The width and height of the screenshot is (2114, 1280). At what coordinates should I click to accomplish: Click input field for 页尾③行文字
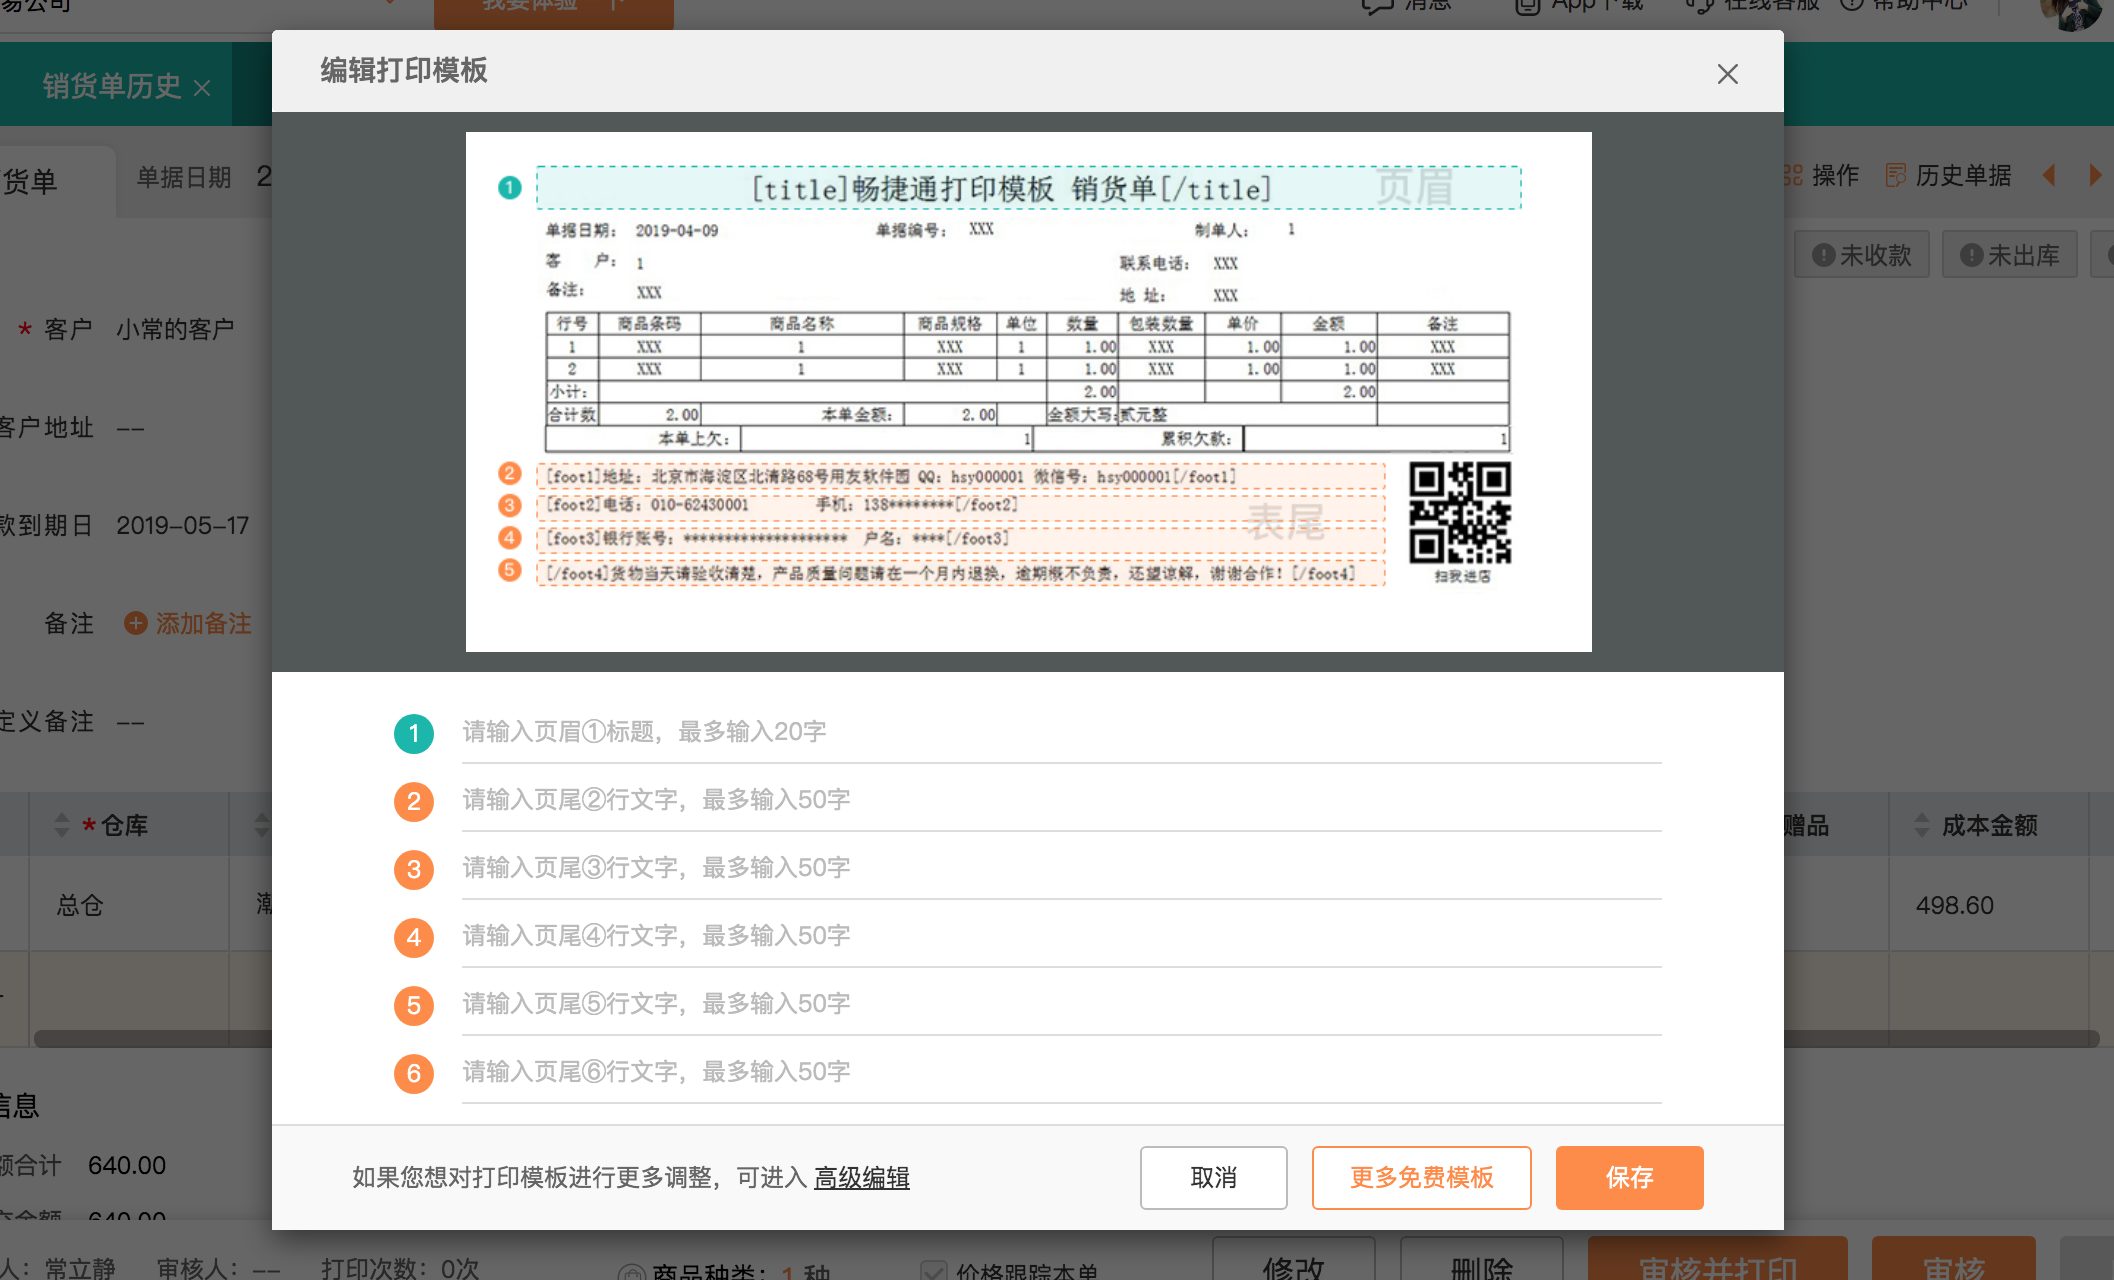[1057, 866]
